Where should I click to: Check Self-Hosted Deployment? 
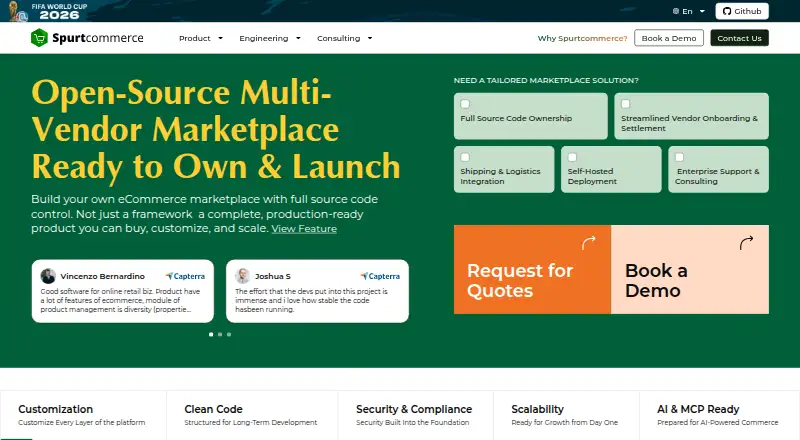(572, 157)
